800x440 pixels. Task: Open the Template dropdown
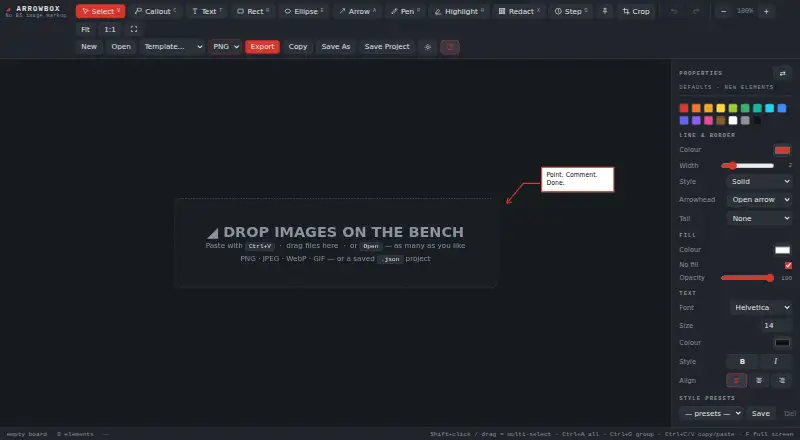(x=172, y=46)
